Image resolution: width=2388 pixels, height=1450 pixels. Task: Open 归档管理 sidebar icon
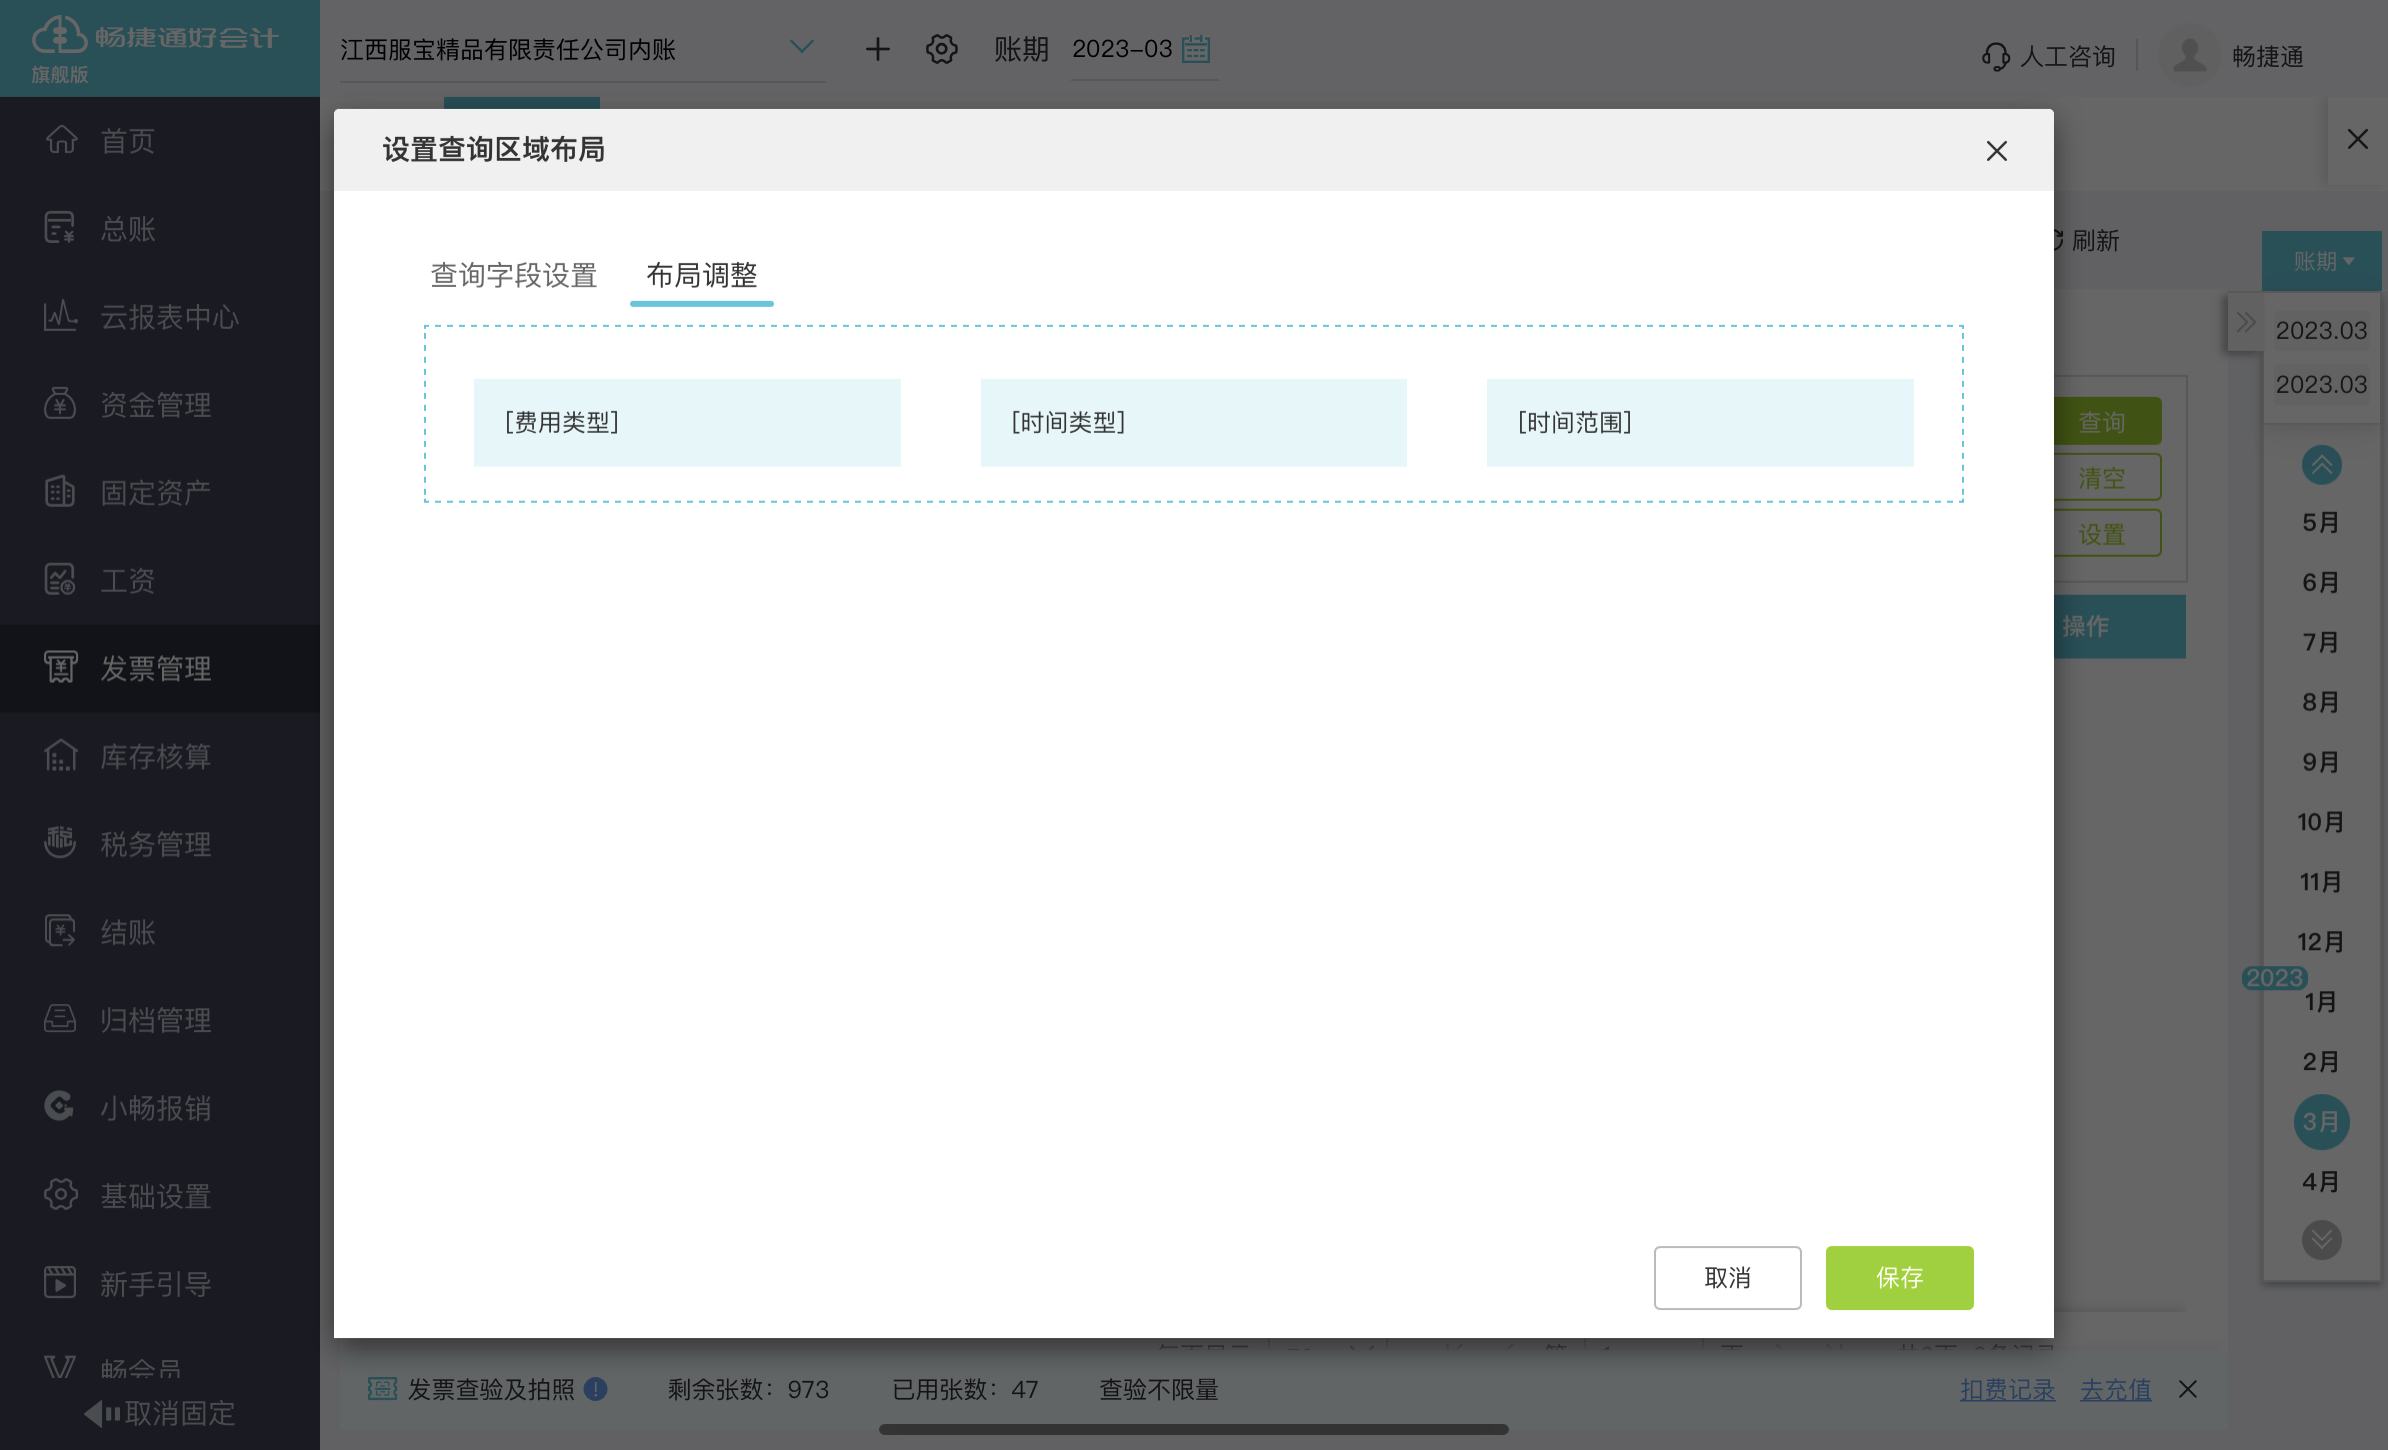click(60, 1018)
